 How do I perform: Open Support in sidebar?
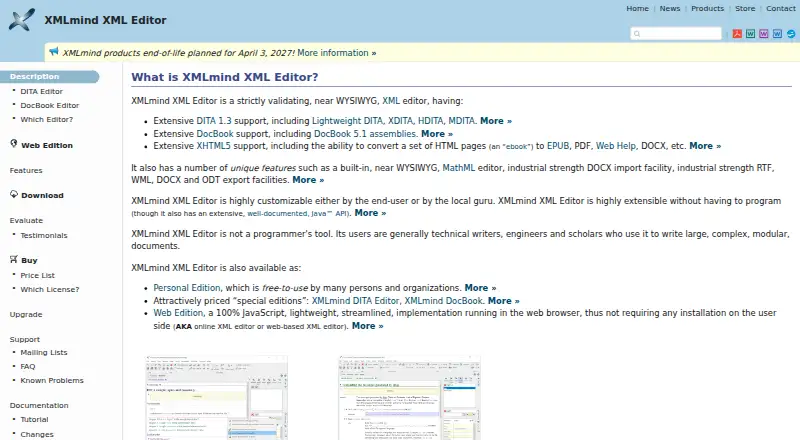pyautogui.click(x=24, y=339)
